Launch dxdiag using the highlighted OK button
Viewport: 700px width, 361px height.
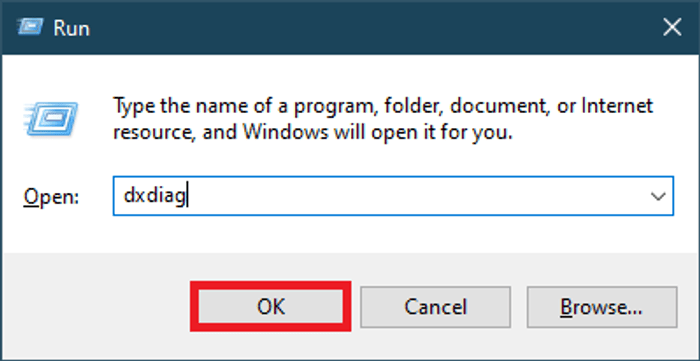pyautogui.click(x=271, y=307)
